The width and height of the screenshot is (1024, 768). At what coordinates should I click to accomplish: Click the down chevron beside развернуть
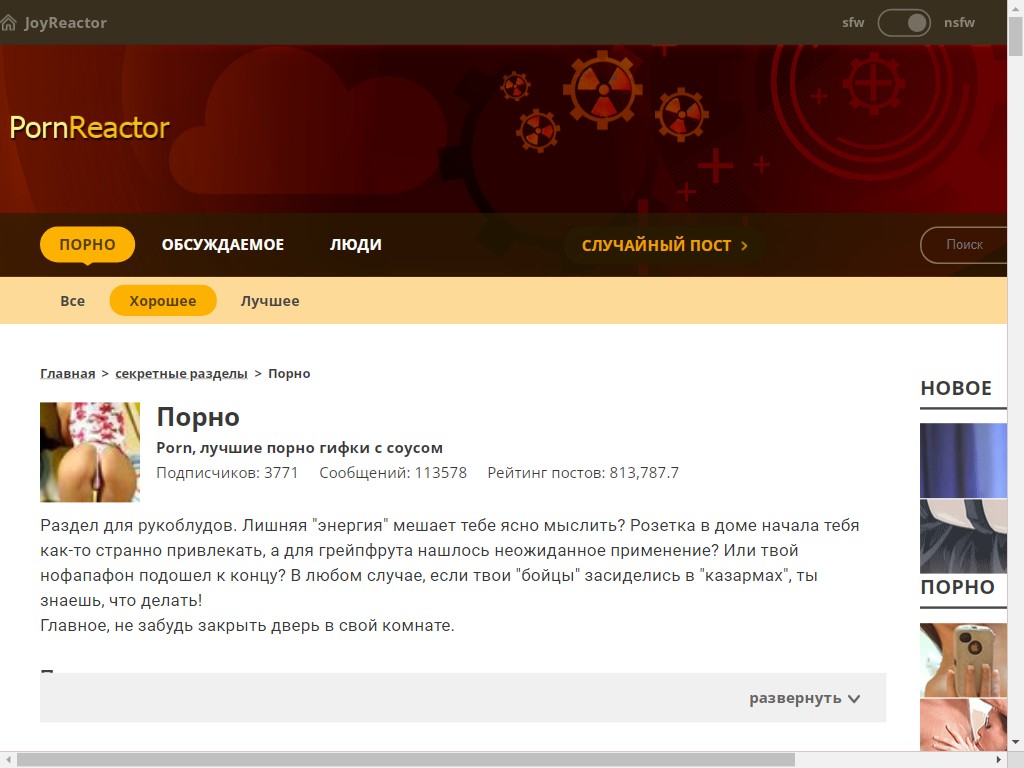tap(854, 699)
